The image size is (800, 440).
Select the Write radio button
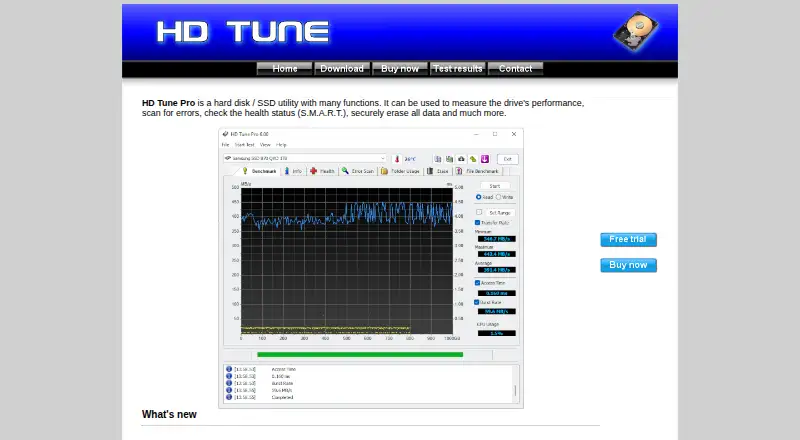click(x=498, y=197)
